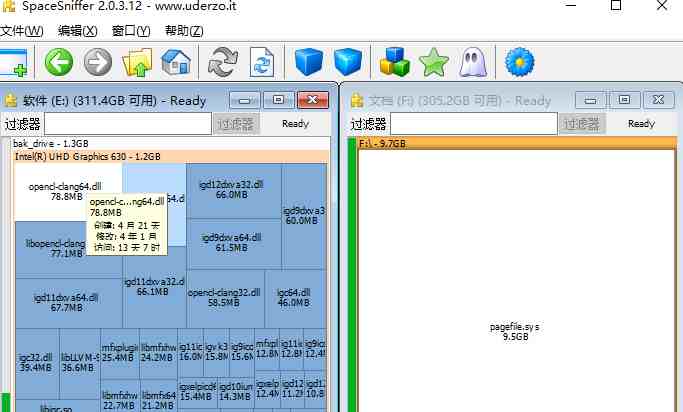The image size is (683, 412).
Task: Click the first blue cube icon
Action: [x=309, y=63]
